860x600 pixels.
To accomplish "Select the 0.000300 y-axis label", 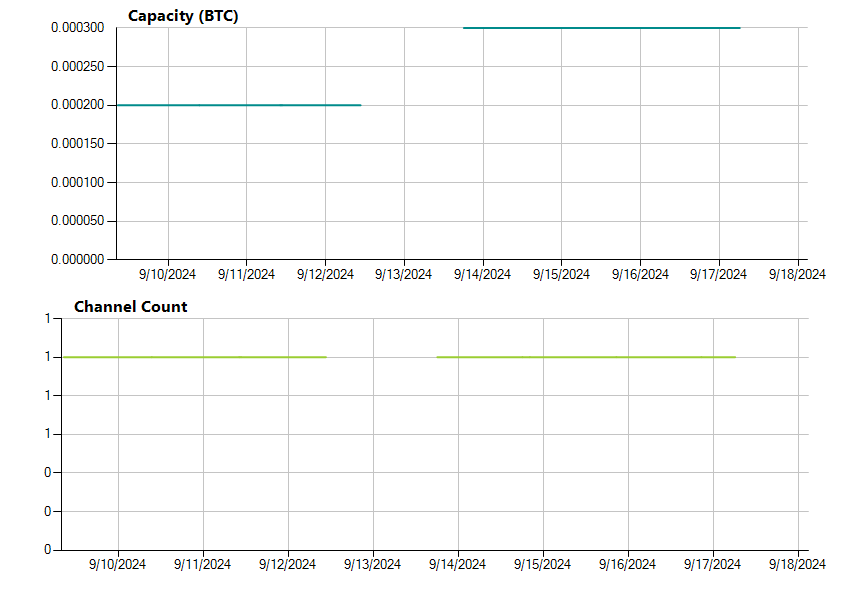I will (x=77, y=28).
